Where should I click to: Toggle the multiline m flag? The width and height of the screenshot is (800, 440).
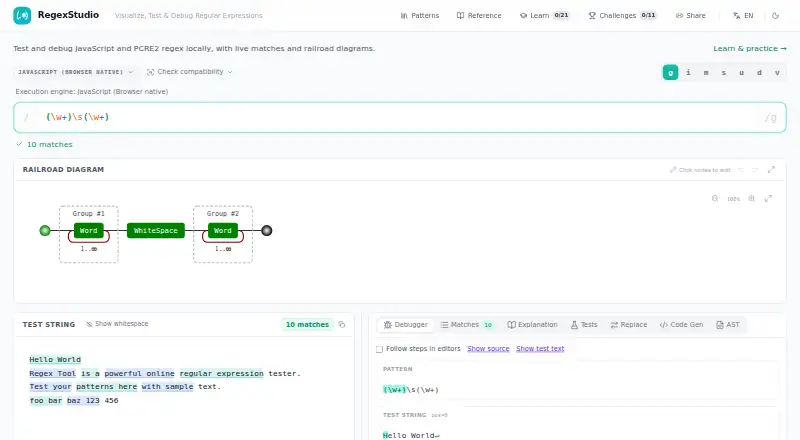click(x=706, y=72)
